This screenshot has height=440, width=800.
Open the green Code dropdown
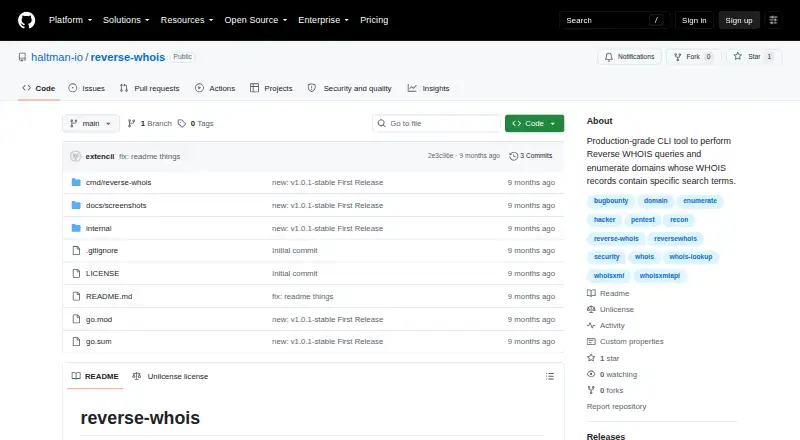534,124
